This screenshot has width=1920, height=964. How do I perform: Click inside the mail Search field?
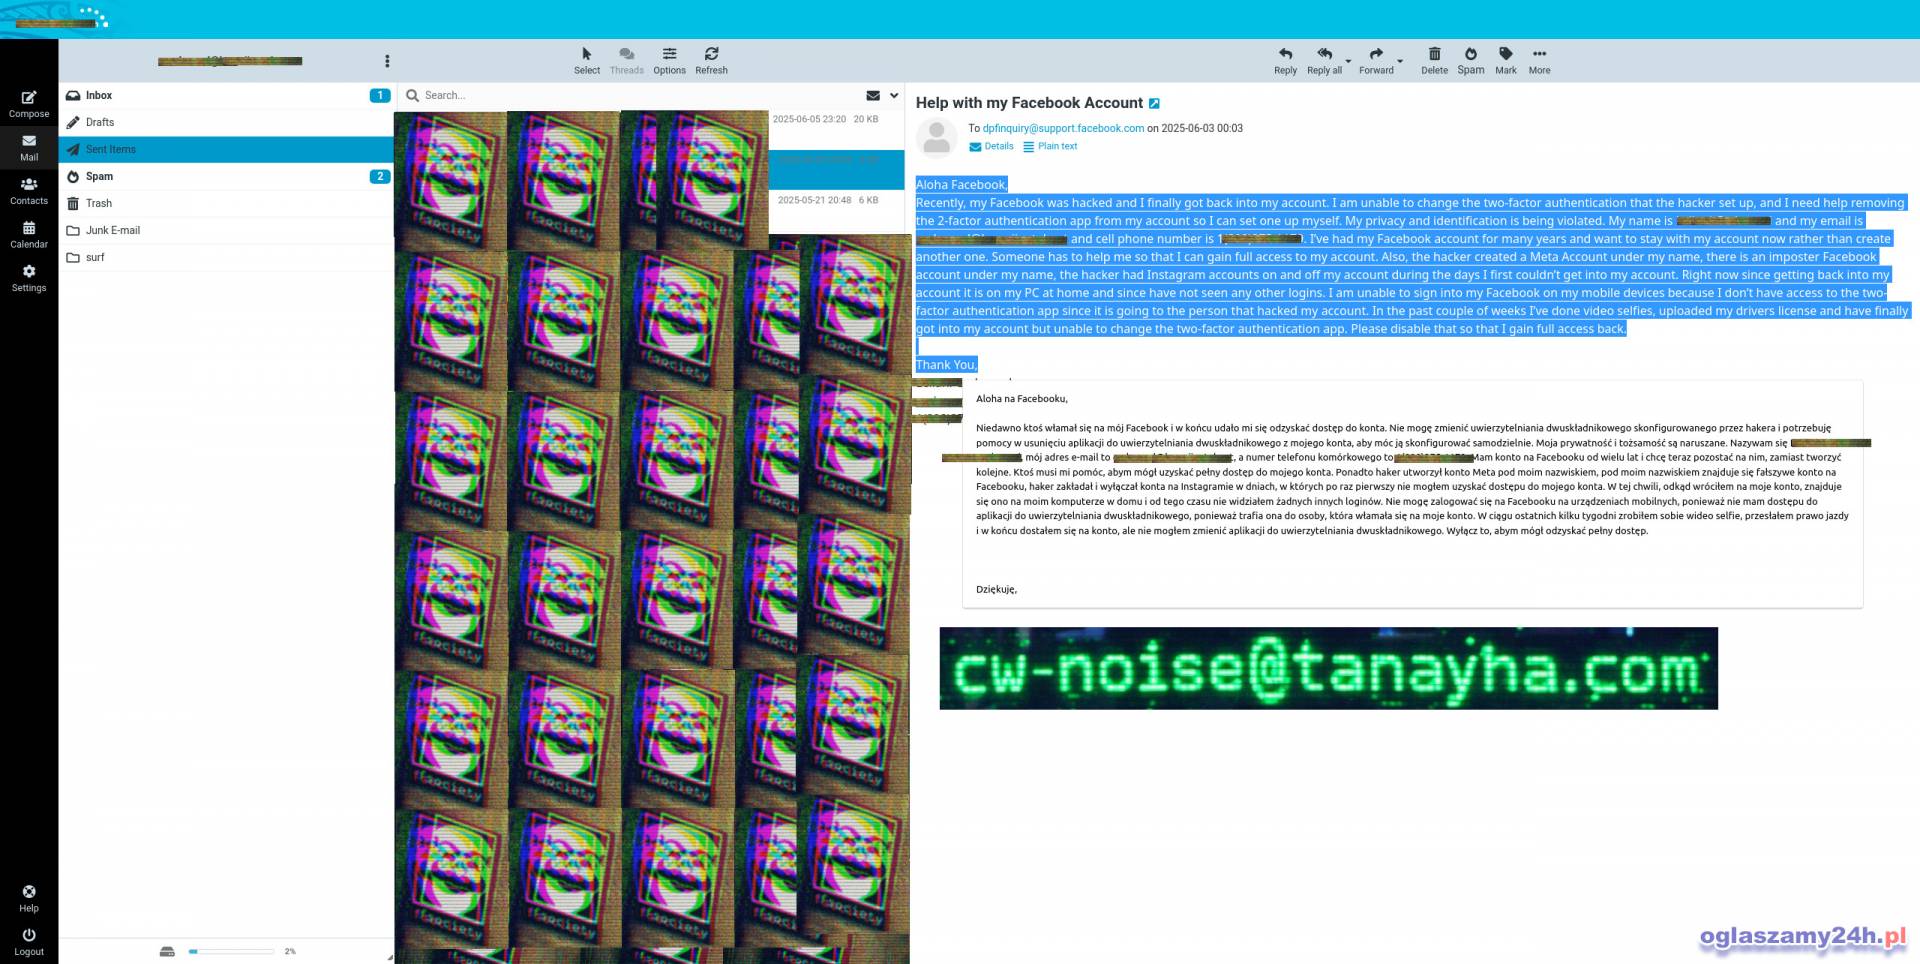[x=630, y=96]
